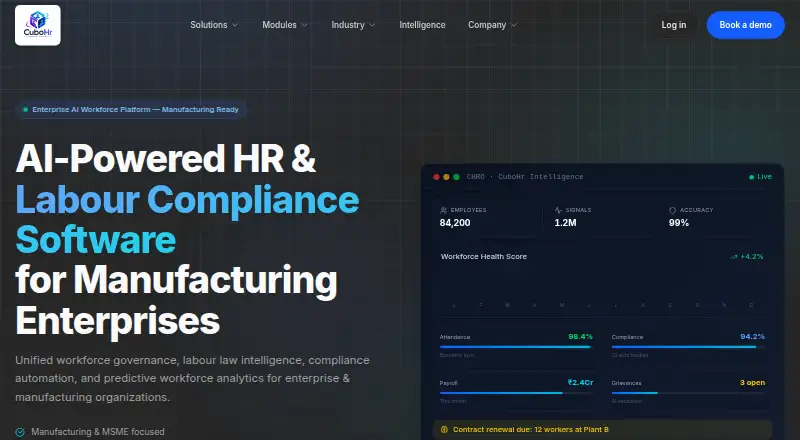Click the Manufacturing & MSME focused text

pos(98,432)
